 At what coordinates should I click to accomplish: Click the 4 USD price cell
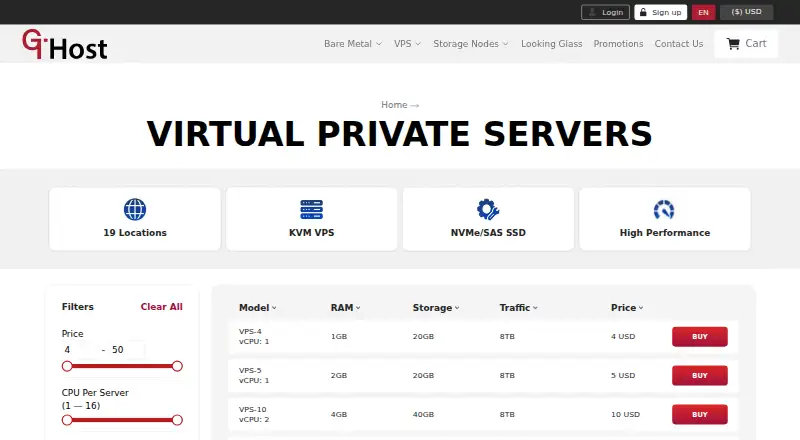pyautogui.click(x=623, y=336)
